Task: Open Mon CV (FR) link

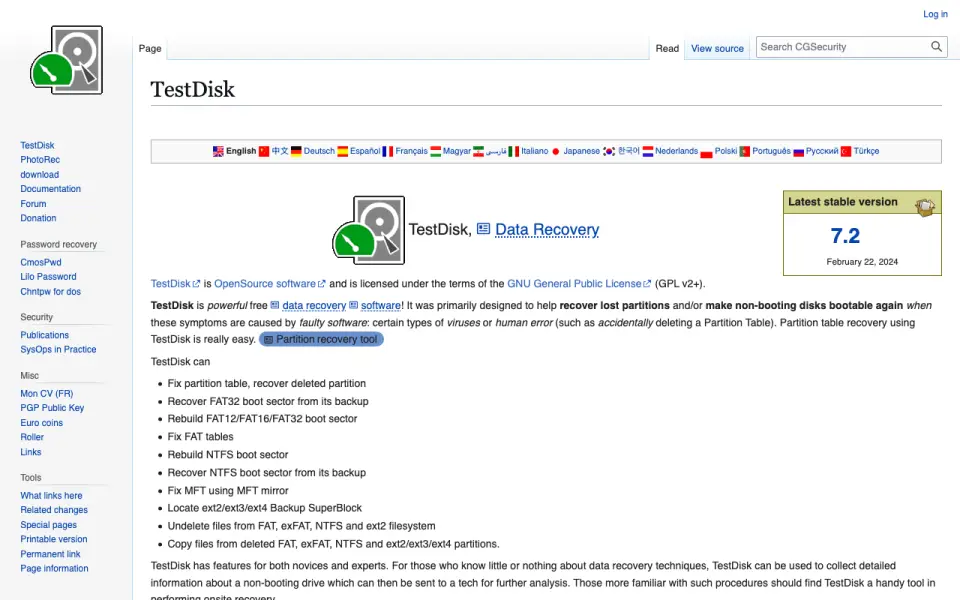Action: pyautogui.click(x=47, y=394)
